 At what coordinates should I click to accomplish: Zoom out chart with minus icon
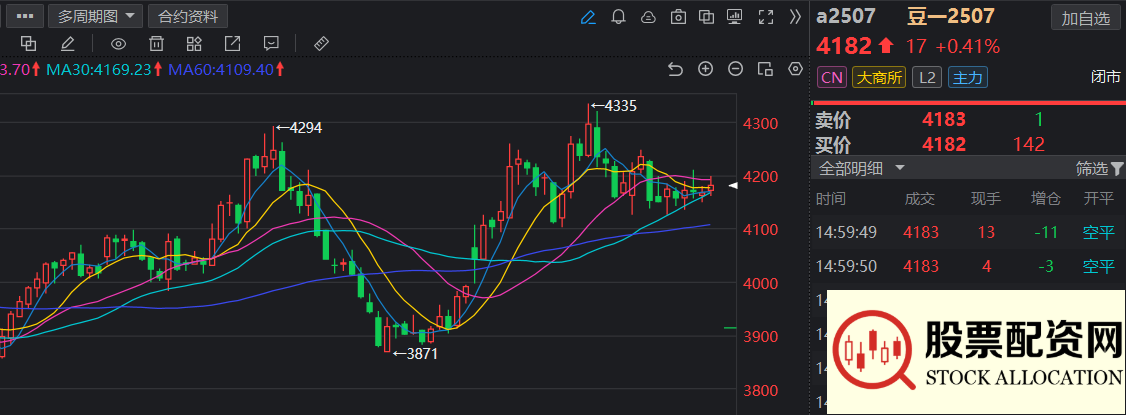click(735, 69)
